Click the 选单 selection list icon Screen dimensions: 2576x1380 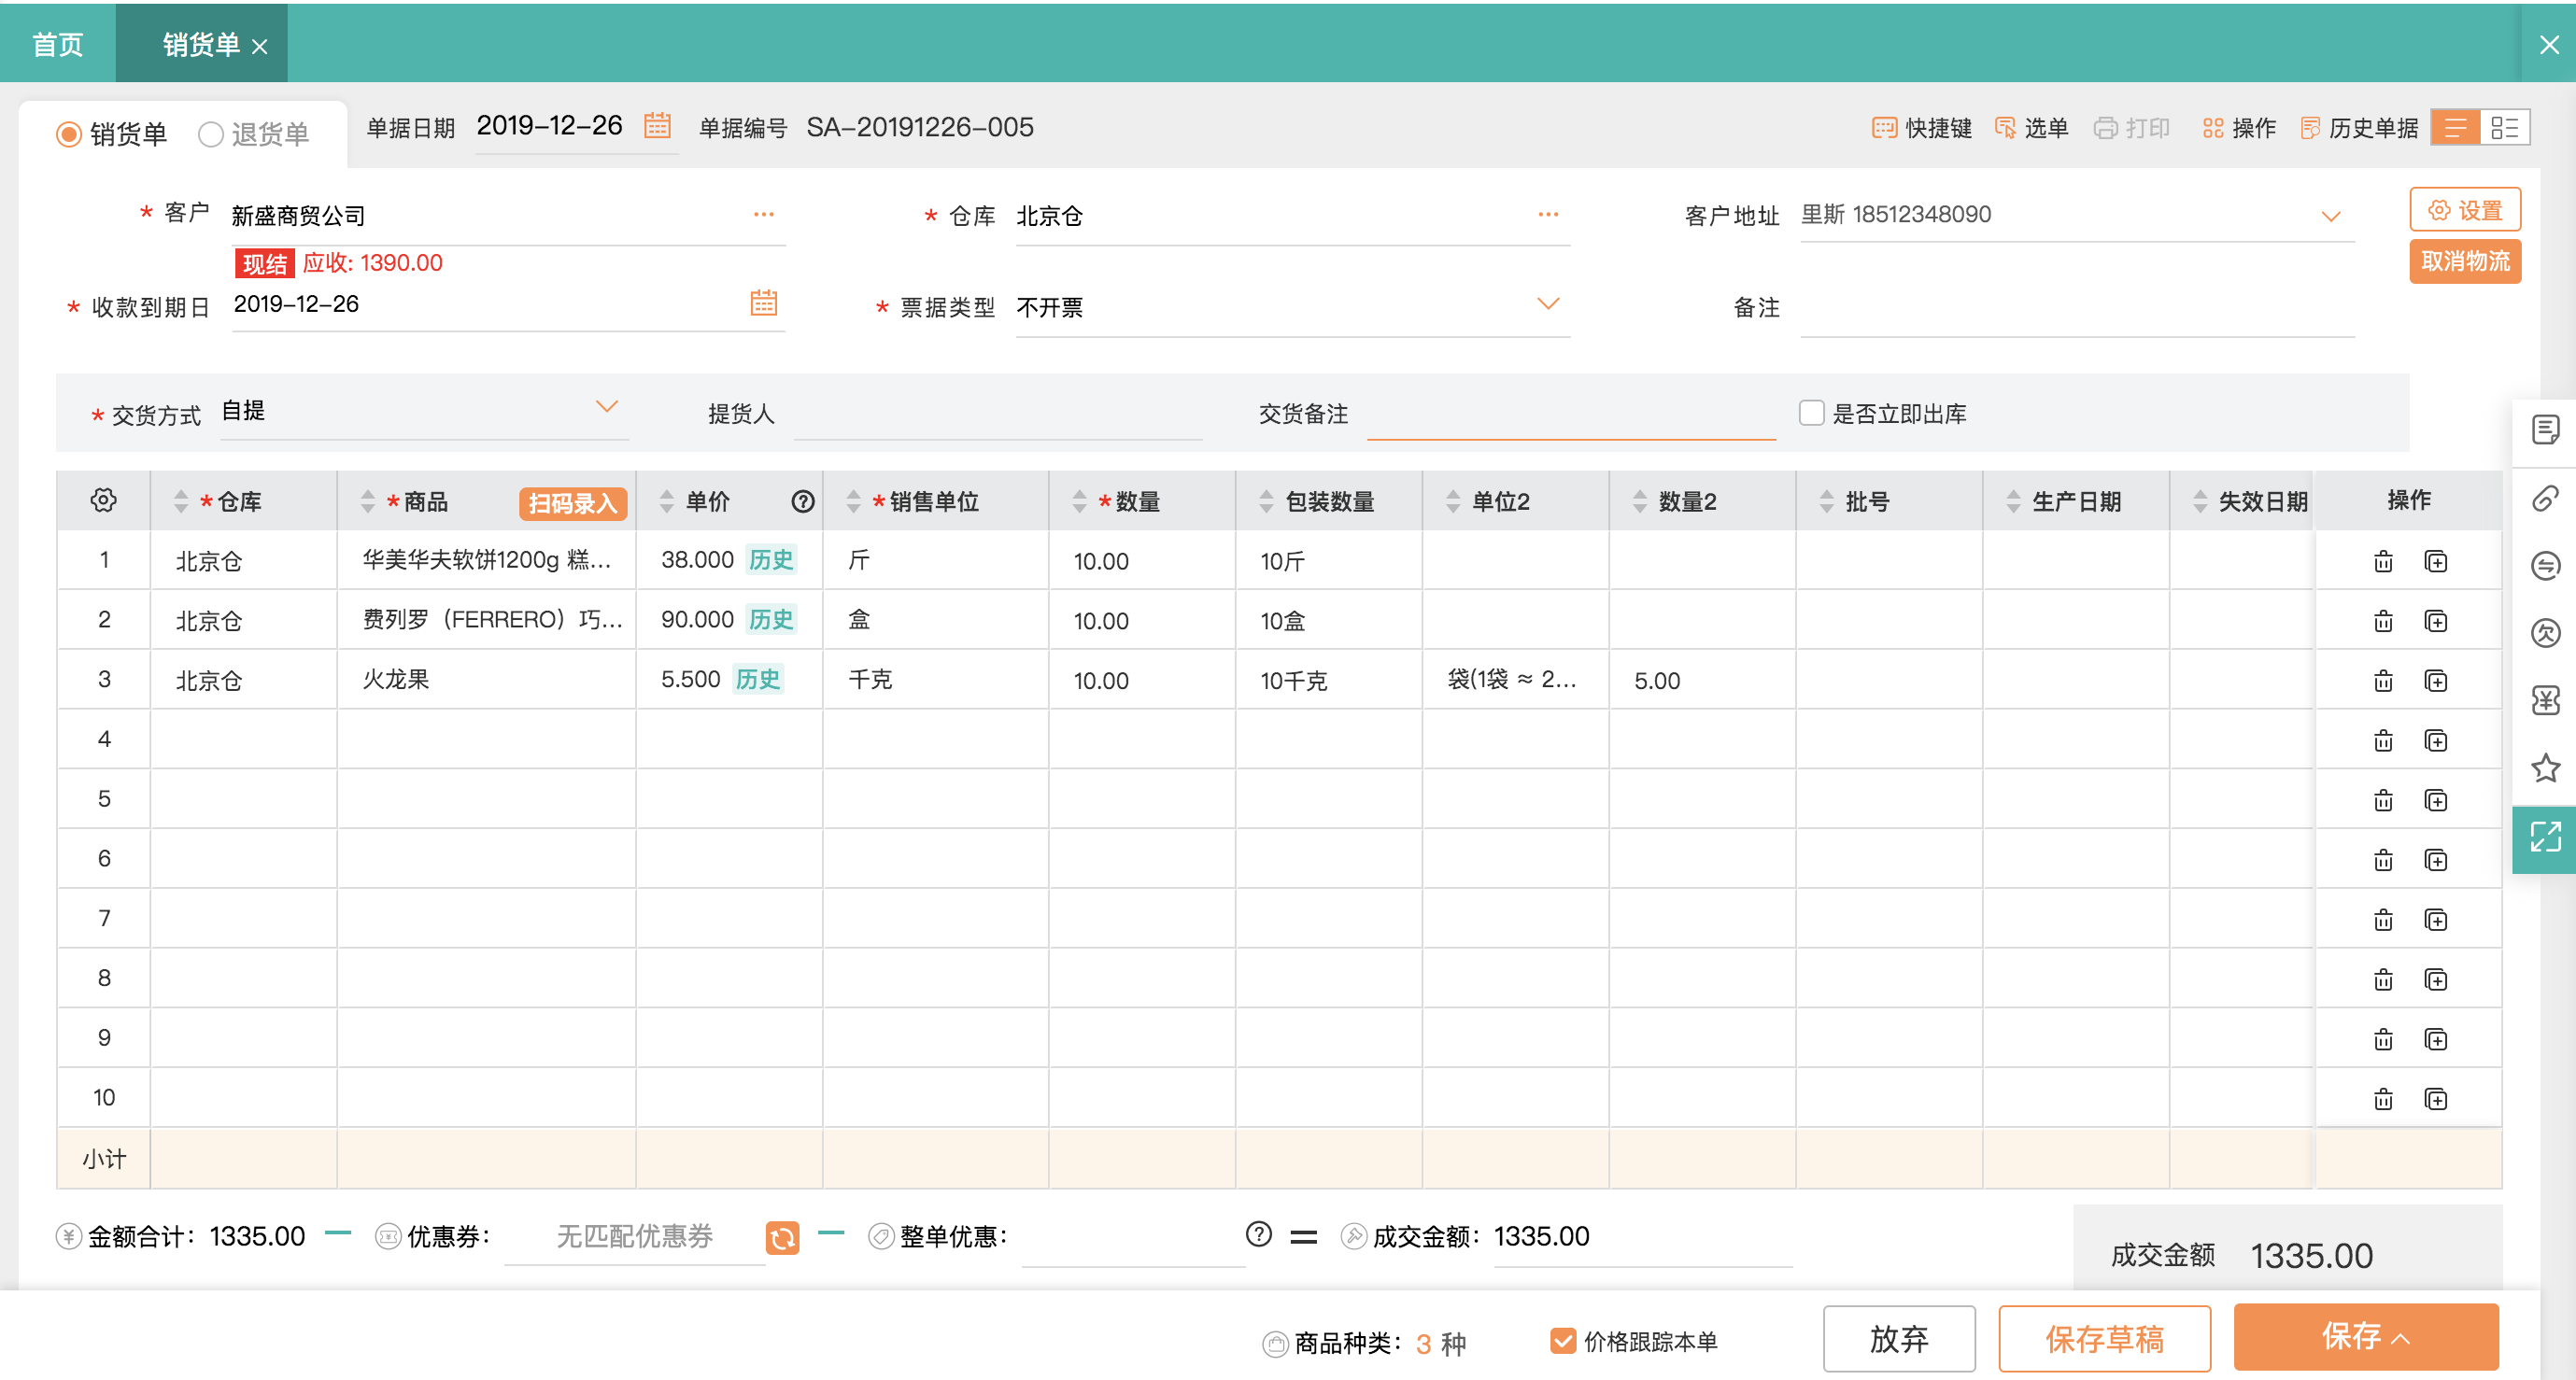[2016, 128]
